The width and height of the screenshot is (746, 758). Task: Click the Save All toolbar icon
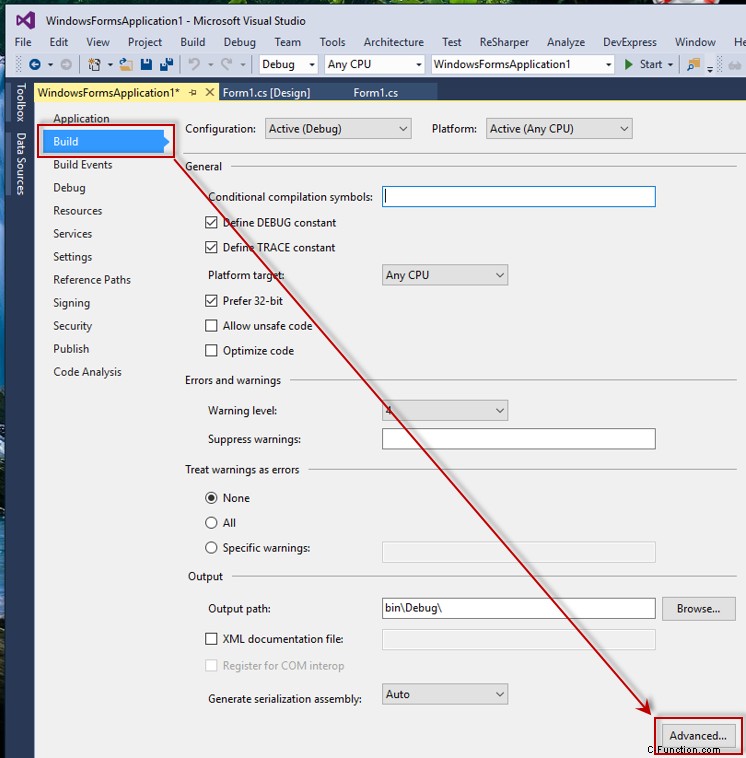[164, 64]
